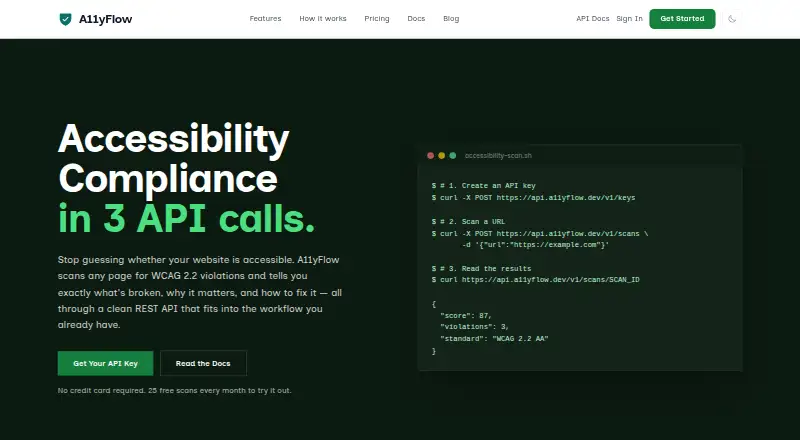Click the -d url example.com payload line
This screenshot has width=800, height=440.
[x=536, y=245]
